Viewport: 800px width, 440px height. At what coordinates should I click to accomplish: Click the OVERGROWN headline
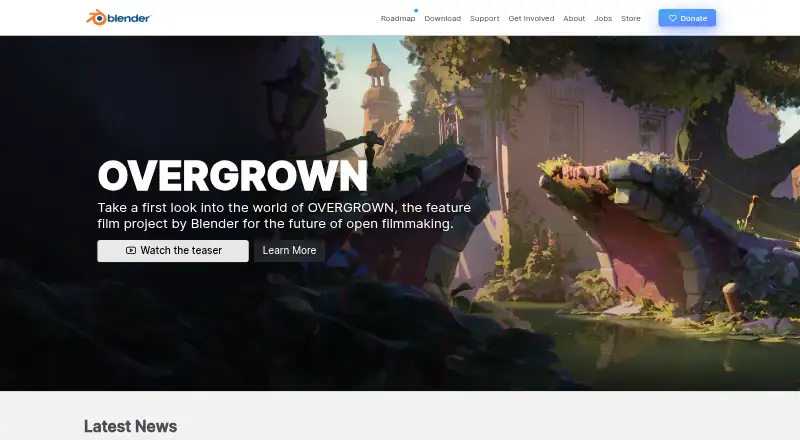(233, 176)
